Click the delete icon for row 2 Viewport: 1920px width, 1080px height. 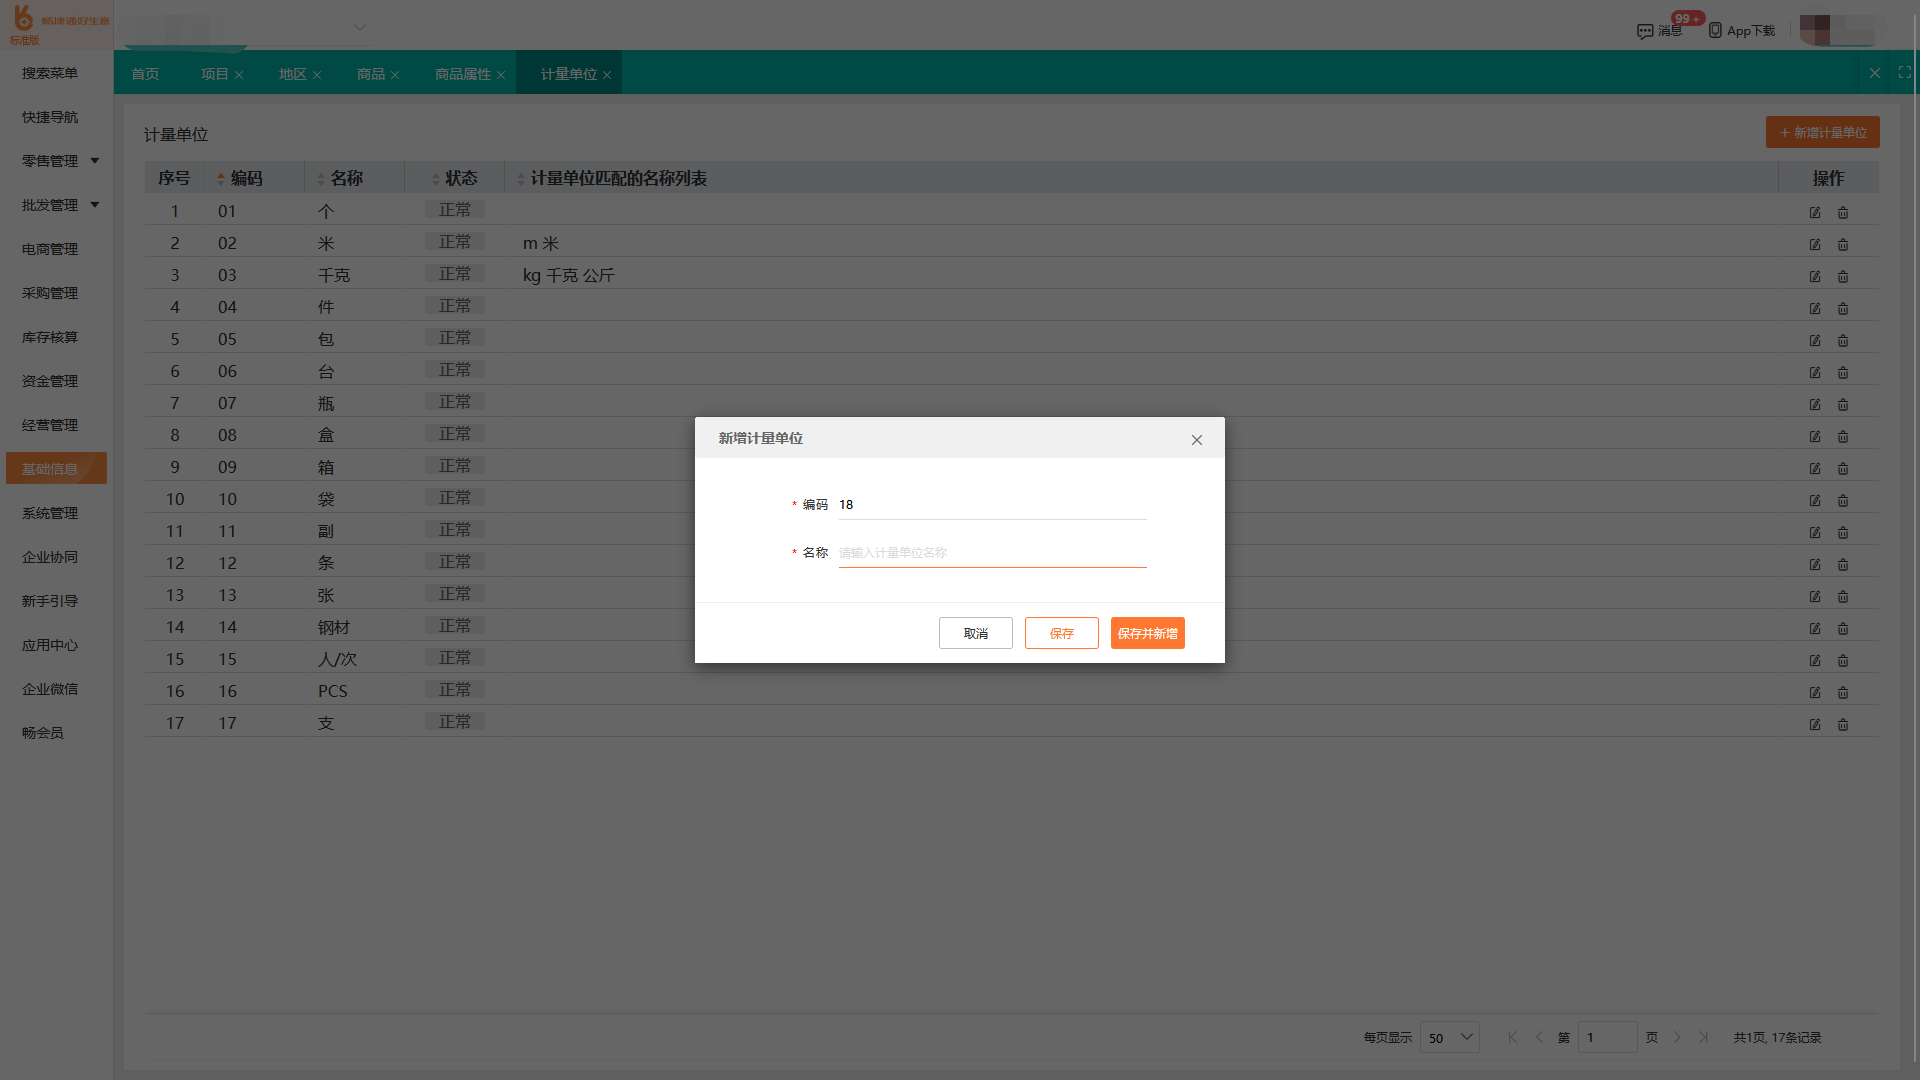pyautogui.click(x=1844, y=243)
